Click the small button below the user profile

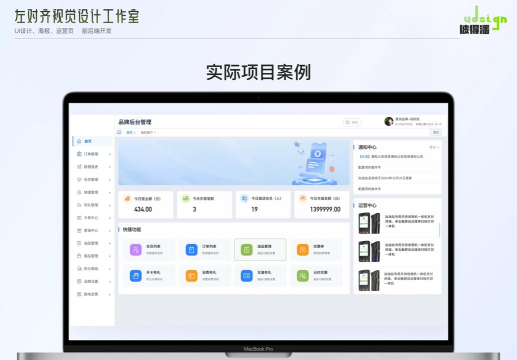click(436, 132)
